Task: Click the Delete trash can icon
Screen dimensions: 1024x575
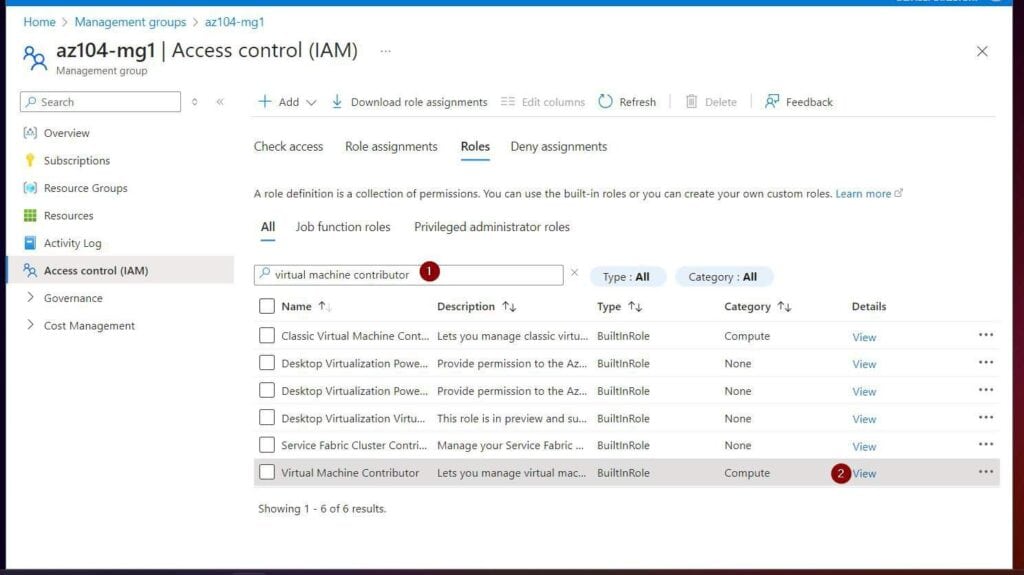Action: 691,101
